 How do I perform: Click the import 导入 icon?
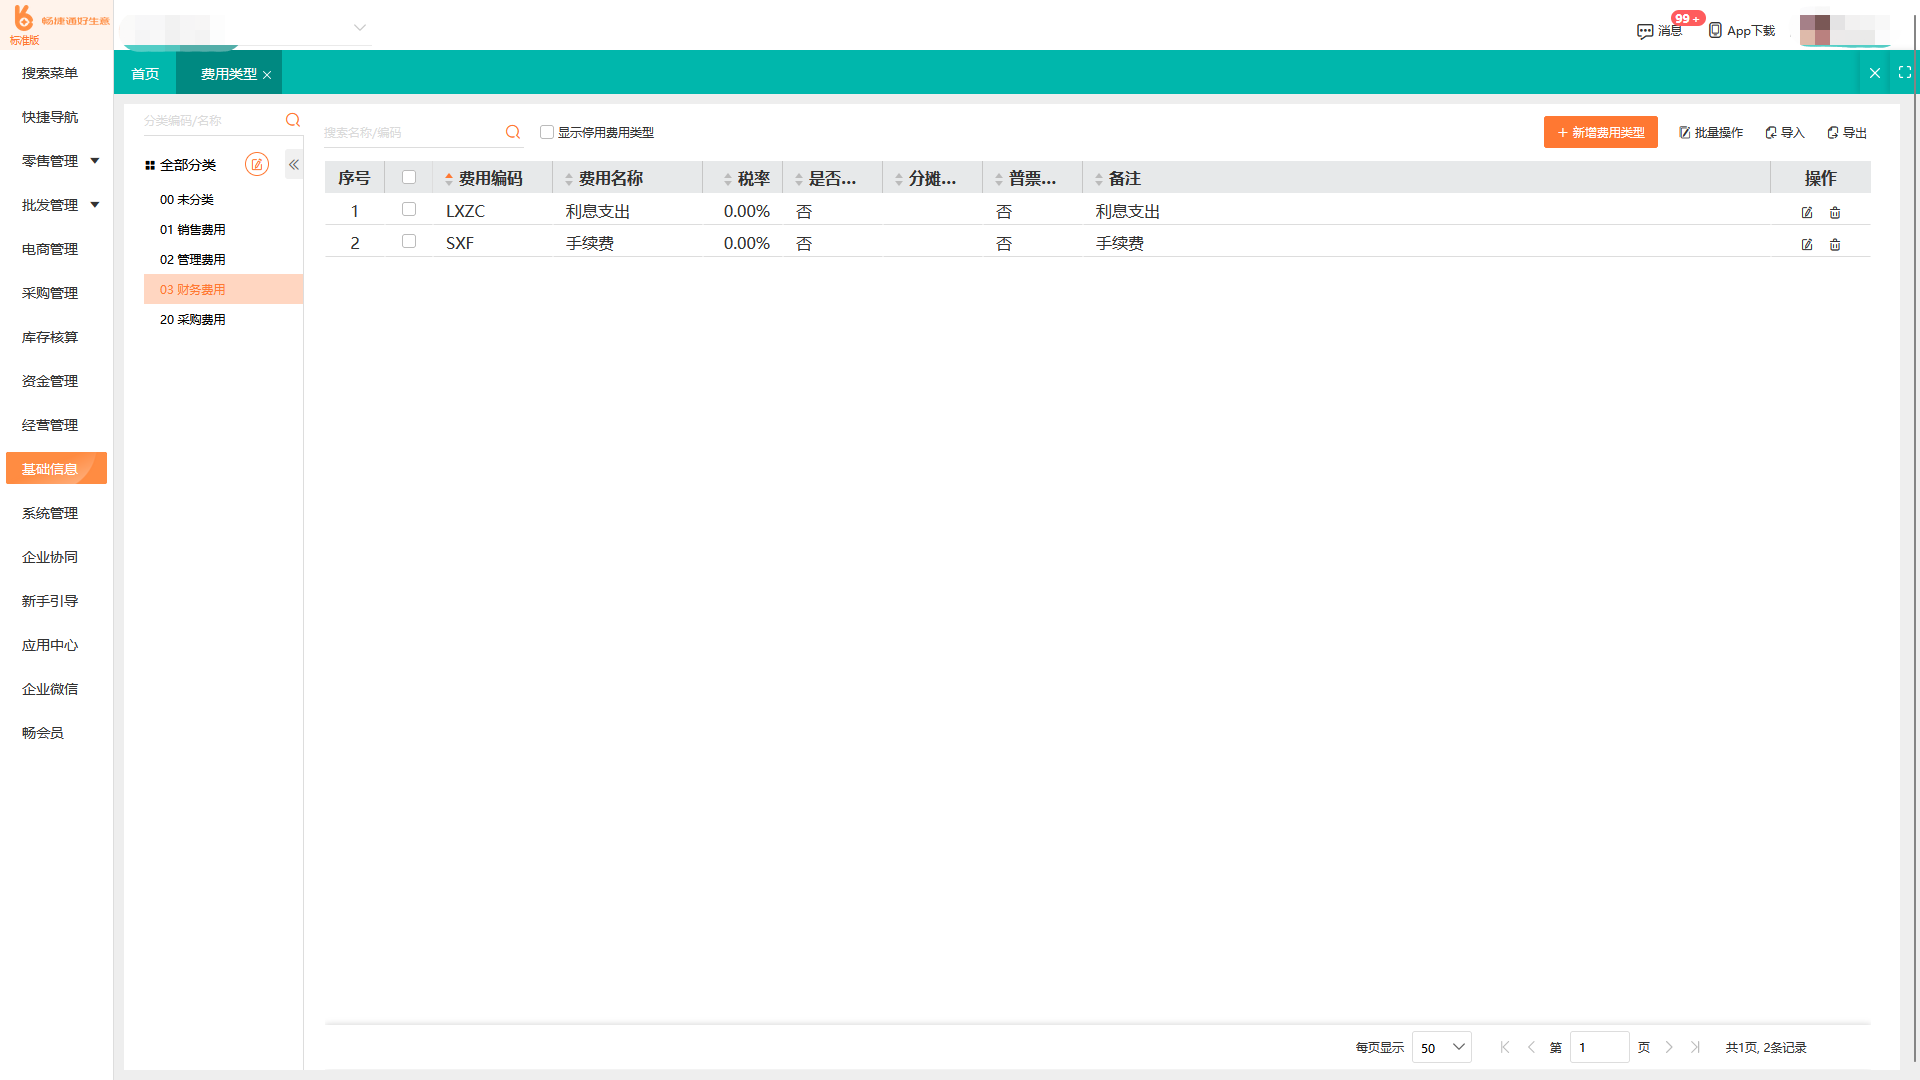[x=1787, y=131]
